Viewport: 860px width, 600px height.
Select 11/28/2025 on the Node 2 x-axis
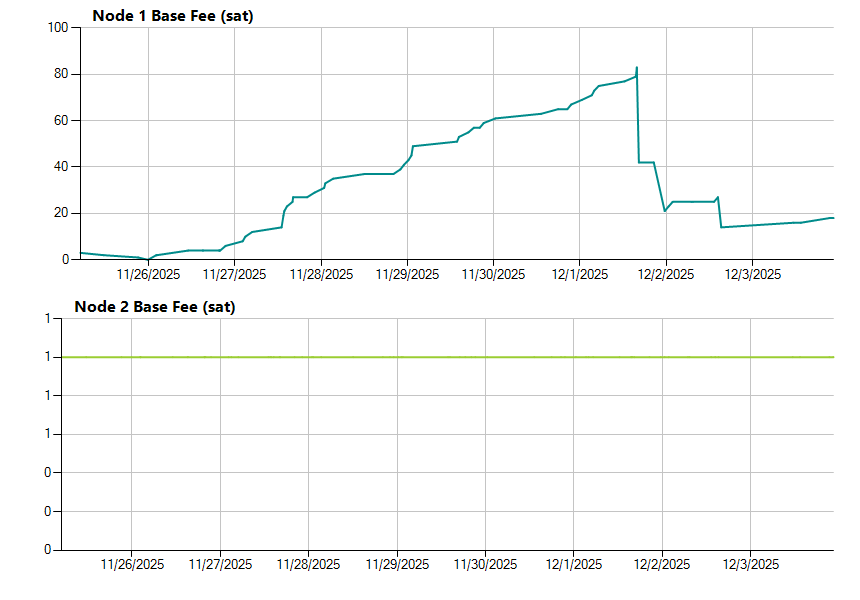pyautogui.click(x=309, y=565)
